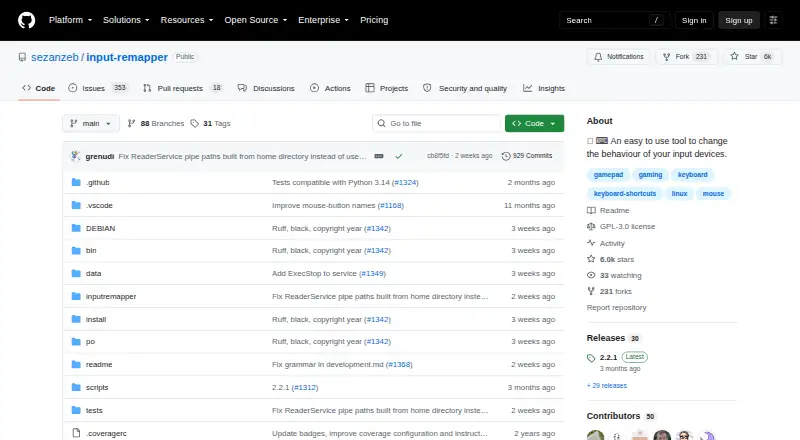The height and width of the screenshot is (440, 800).
Task: View the 88 Branches link
Action: 156,124
